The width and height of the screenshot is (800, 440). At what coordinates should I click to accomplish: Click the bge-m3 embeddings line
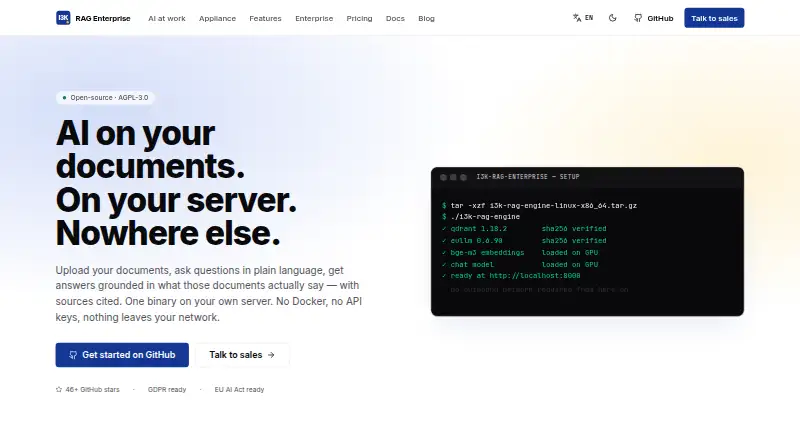pos(520,253)
